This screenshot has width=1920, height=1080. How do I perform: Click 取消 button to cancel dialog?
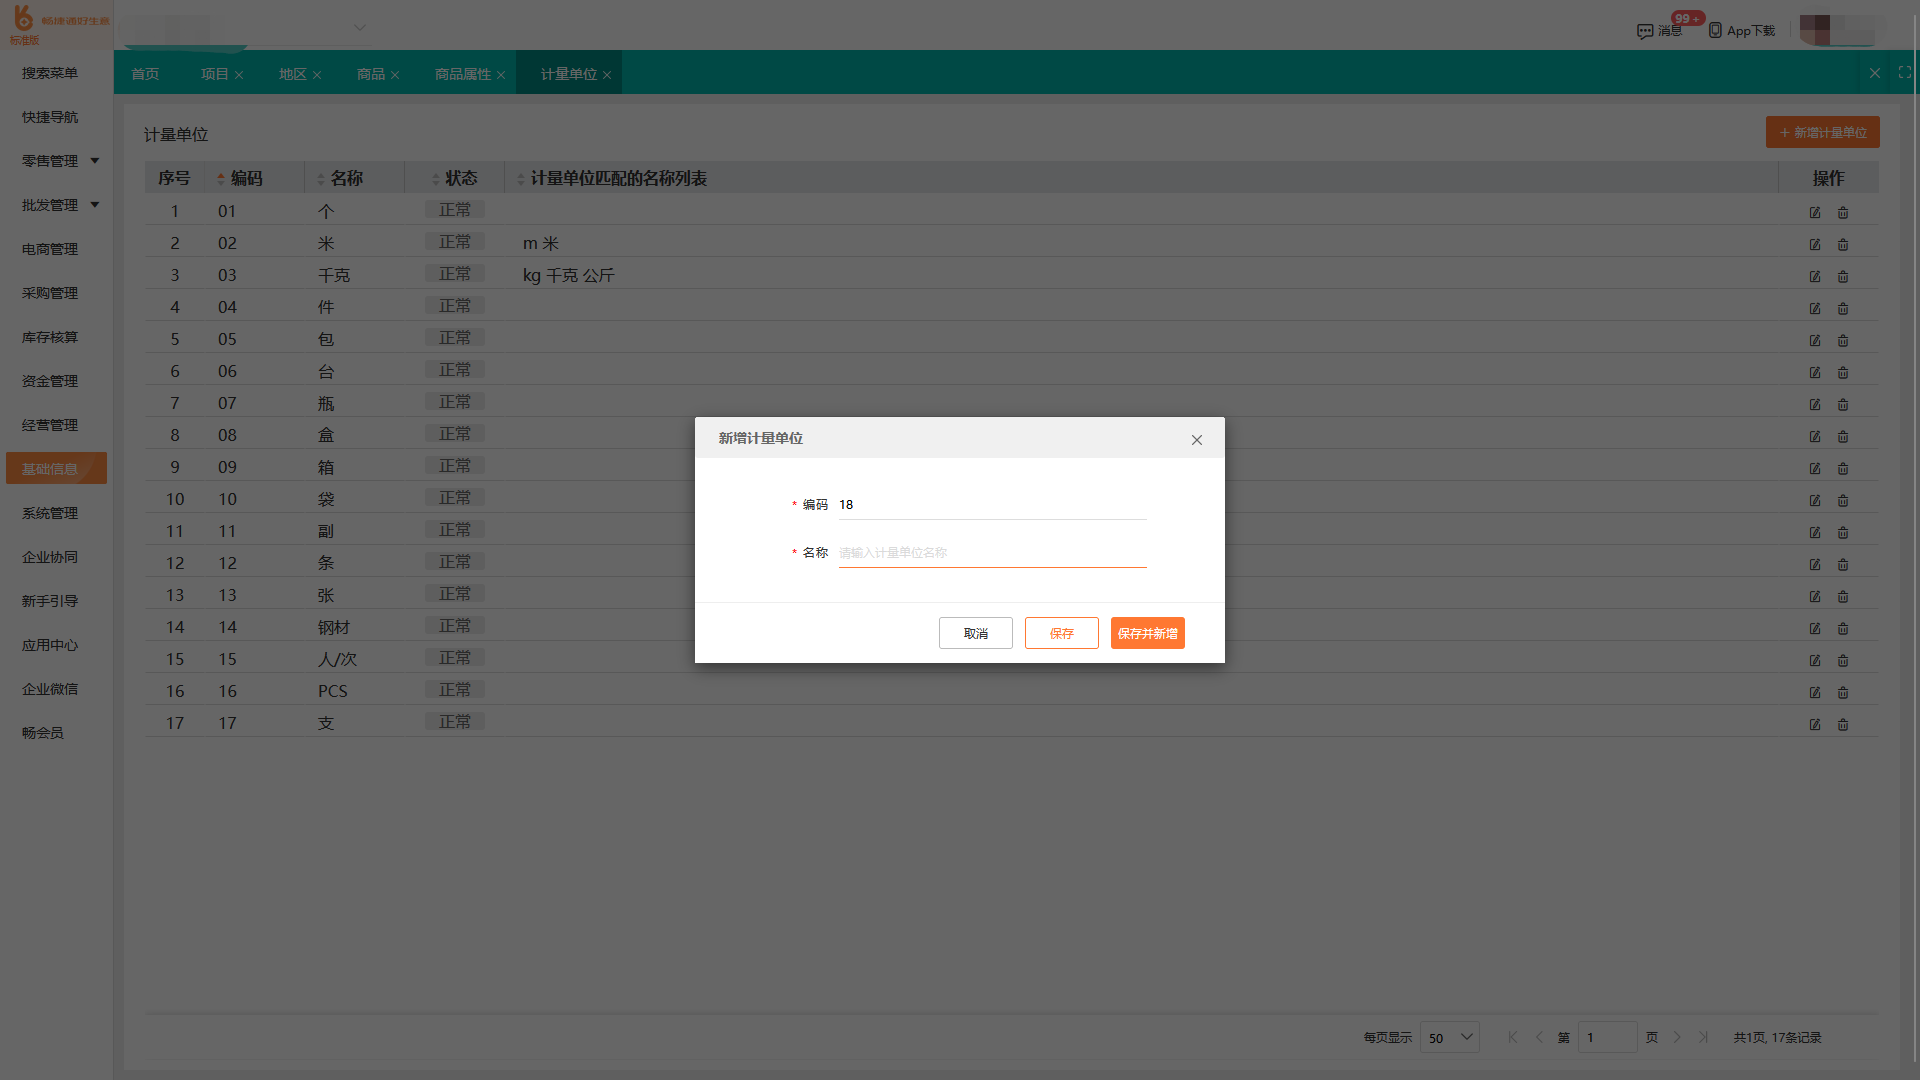[x=976, y=633]
